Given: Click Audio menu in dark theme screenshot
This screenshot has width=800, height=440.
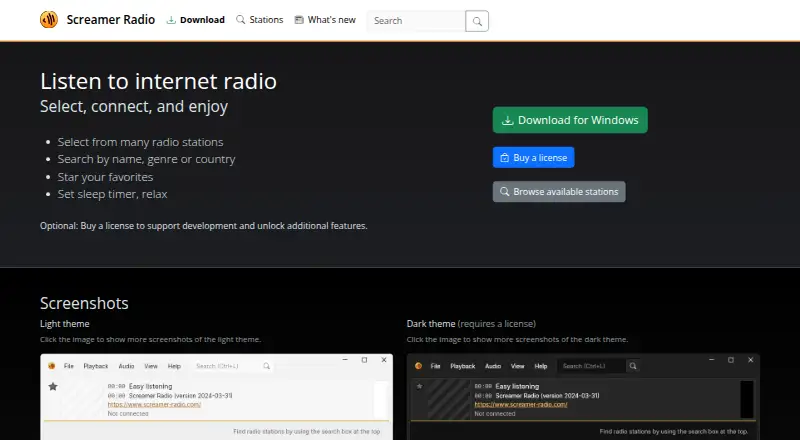Looking at the screenshot, I should click(493, 366).
